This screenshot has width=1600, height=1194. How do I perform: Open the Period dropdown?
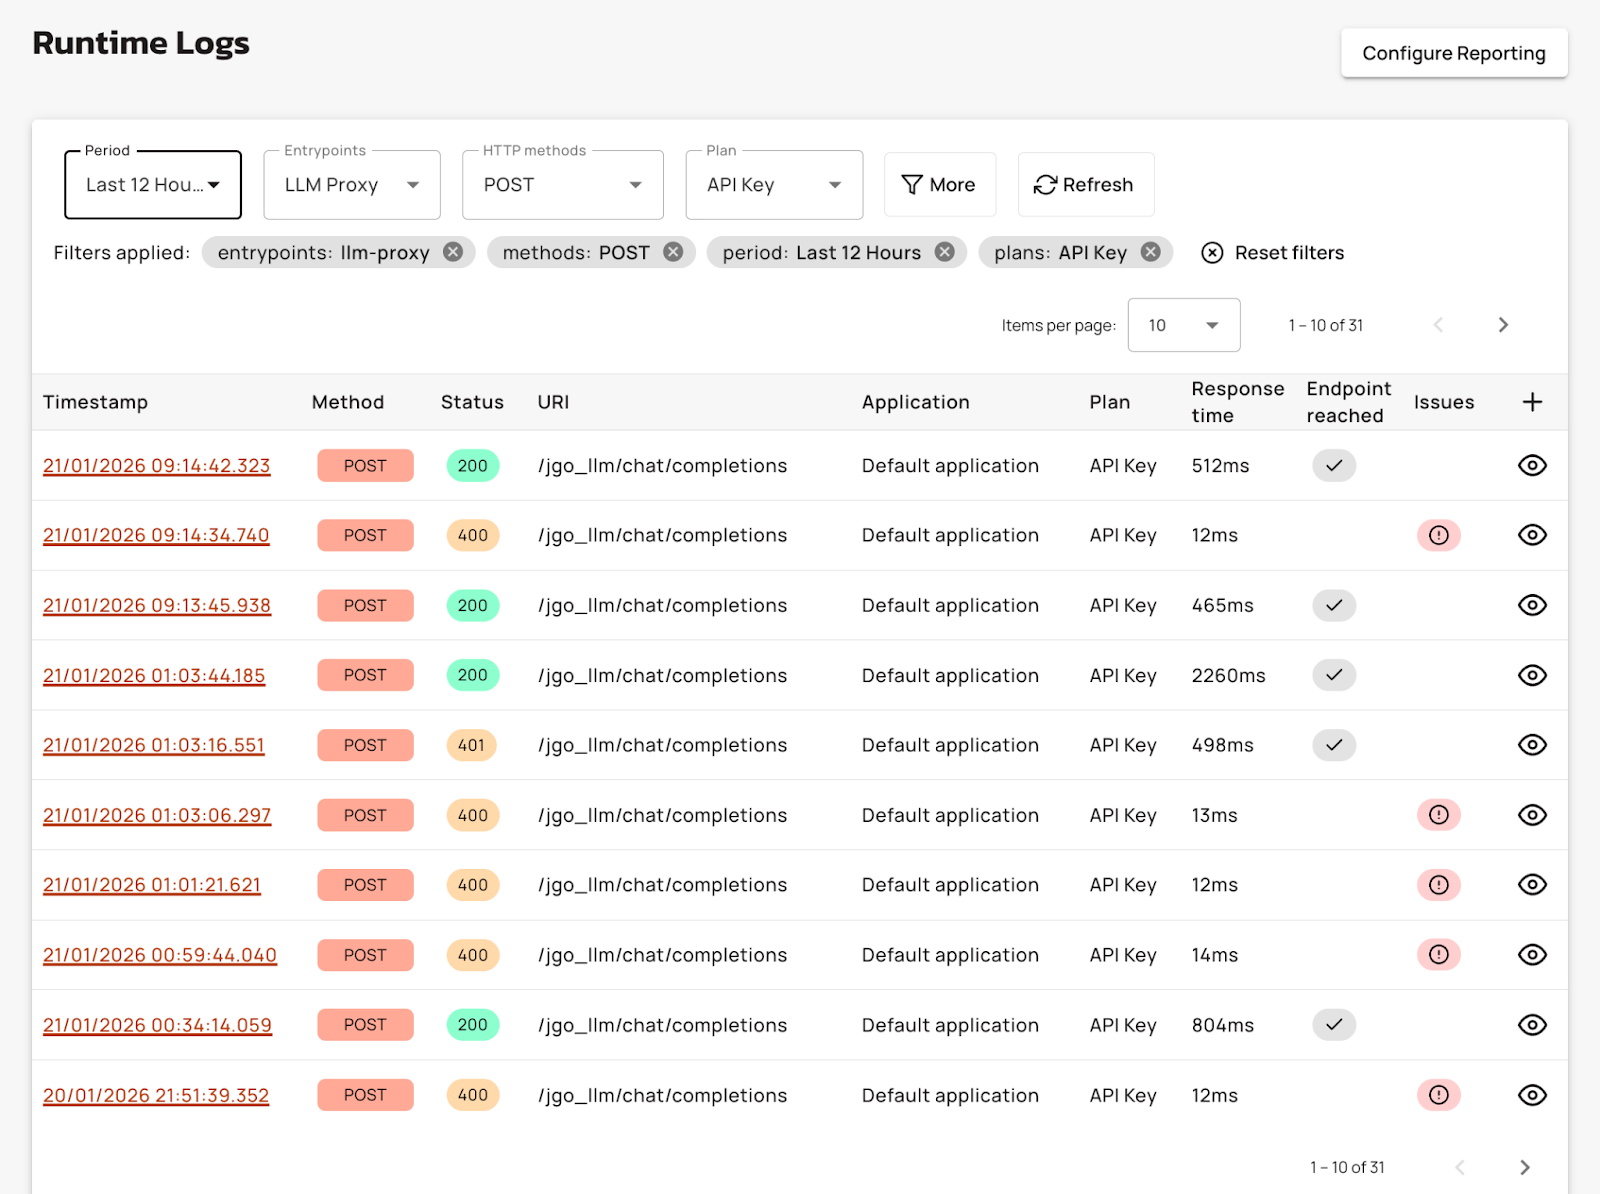pyautogui.click(x=153, y=185)
